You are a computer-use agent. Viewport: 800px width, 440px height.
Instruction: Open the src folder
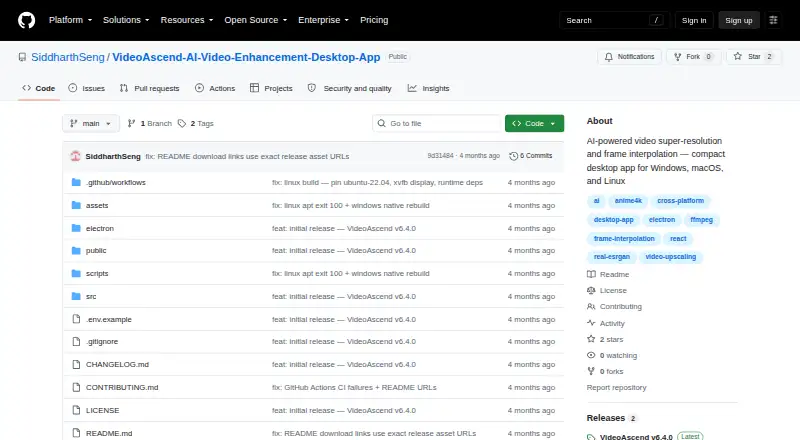click(91, 297)
